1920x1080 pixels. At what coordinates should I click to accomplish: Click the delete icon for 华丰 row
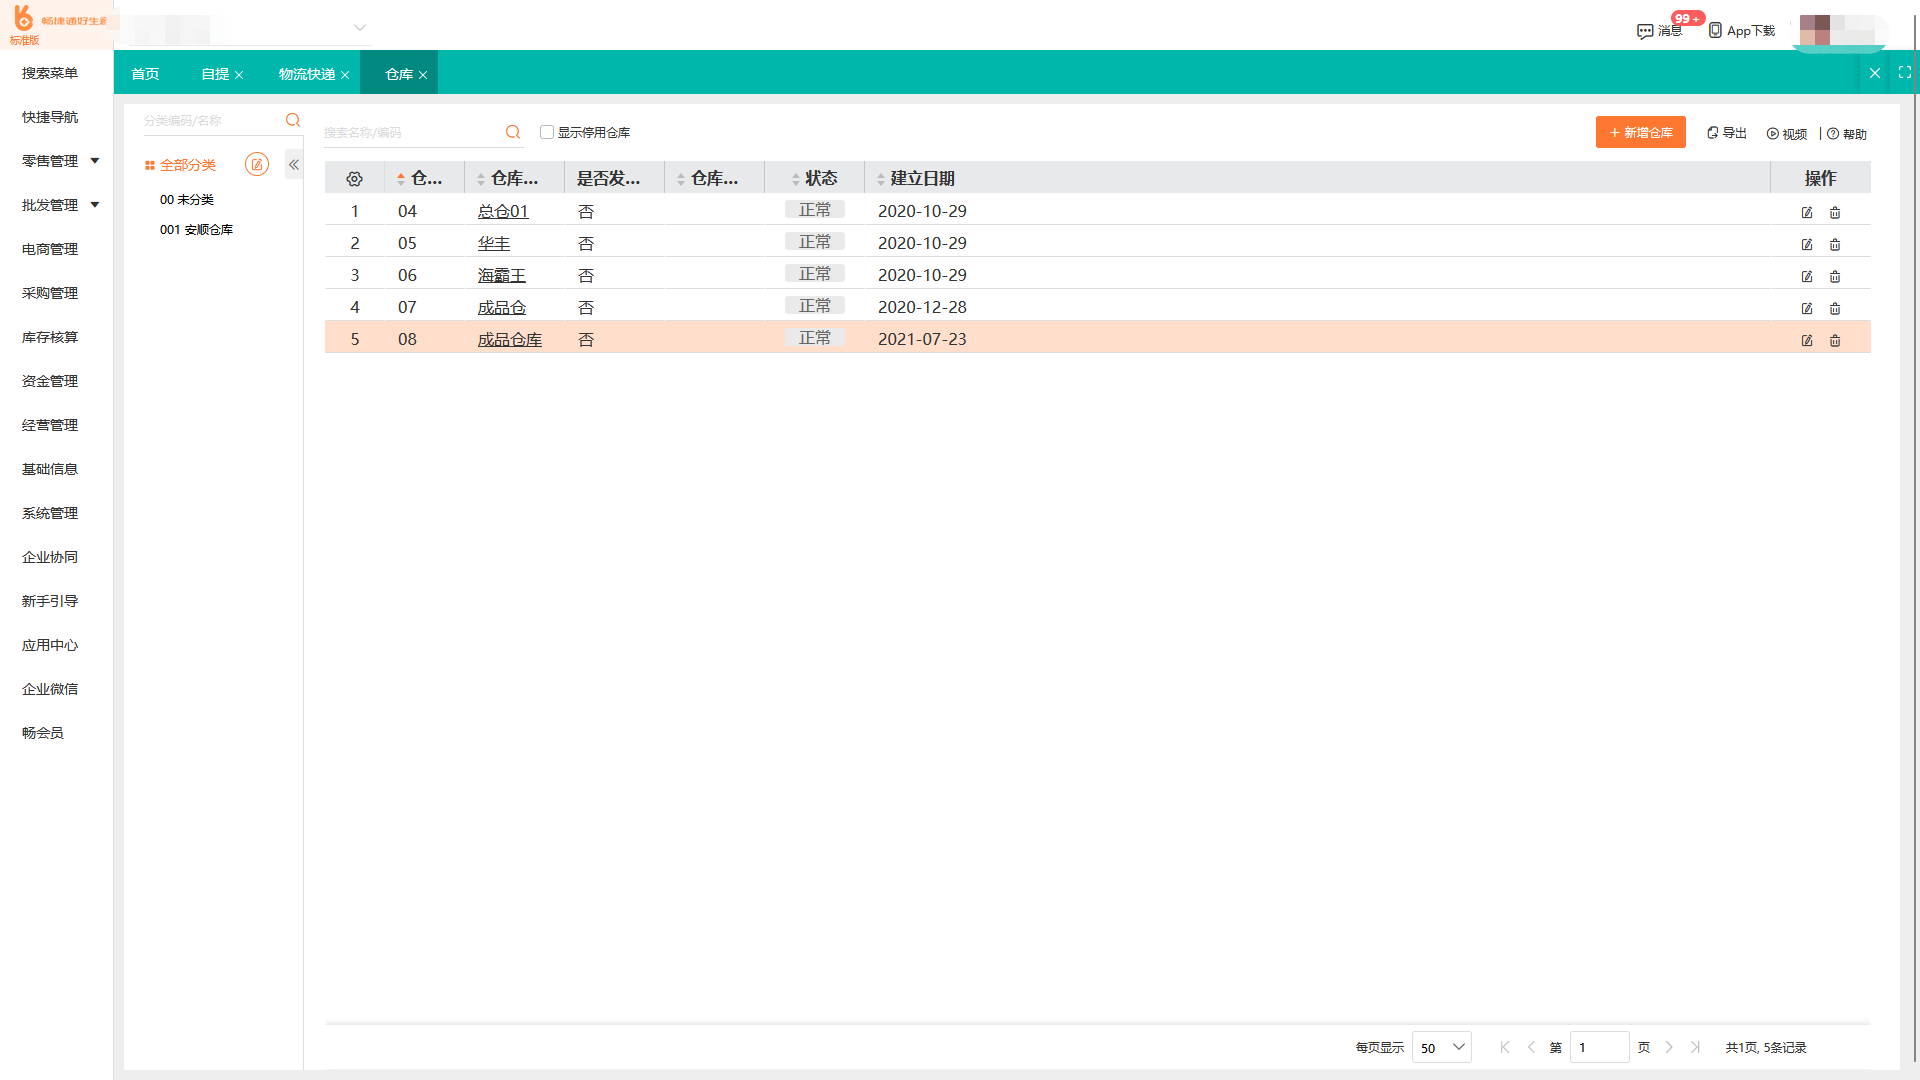pyautogui.click(x=1836, y=243)
